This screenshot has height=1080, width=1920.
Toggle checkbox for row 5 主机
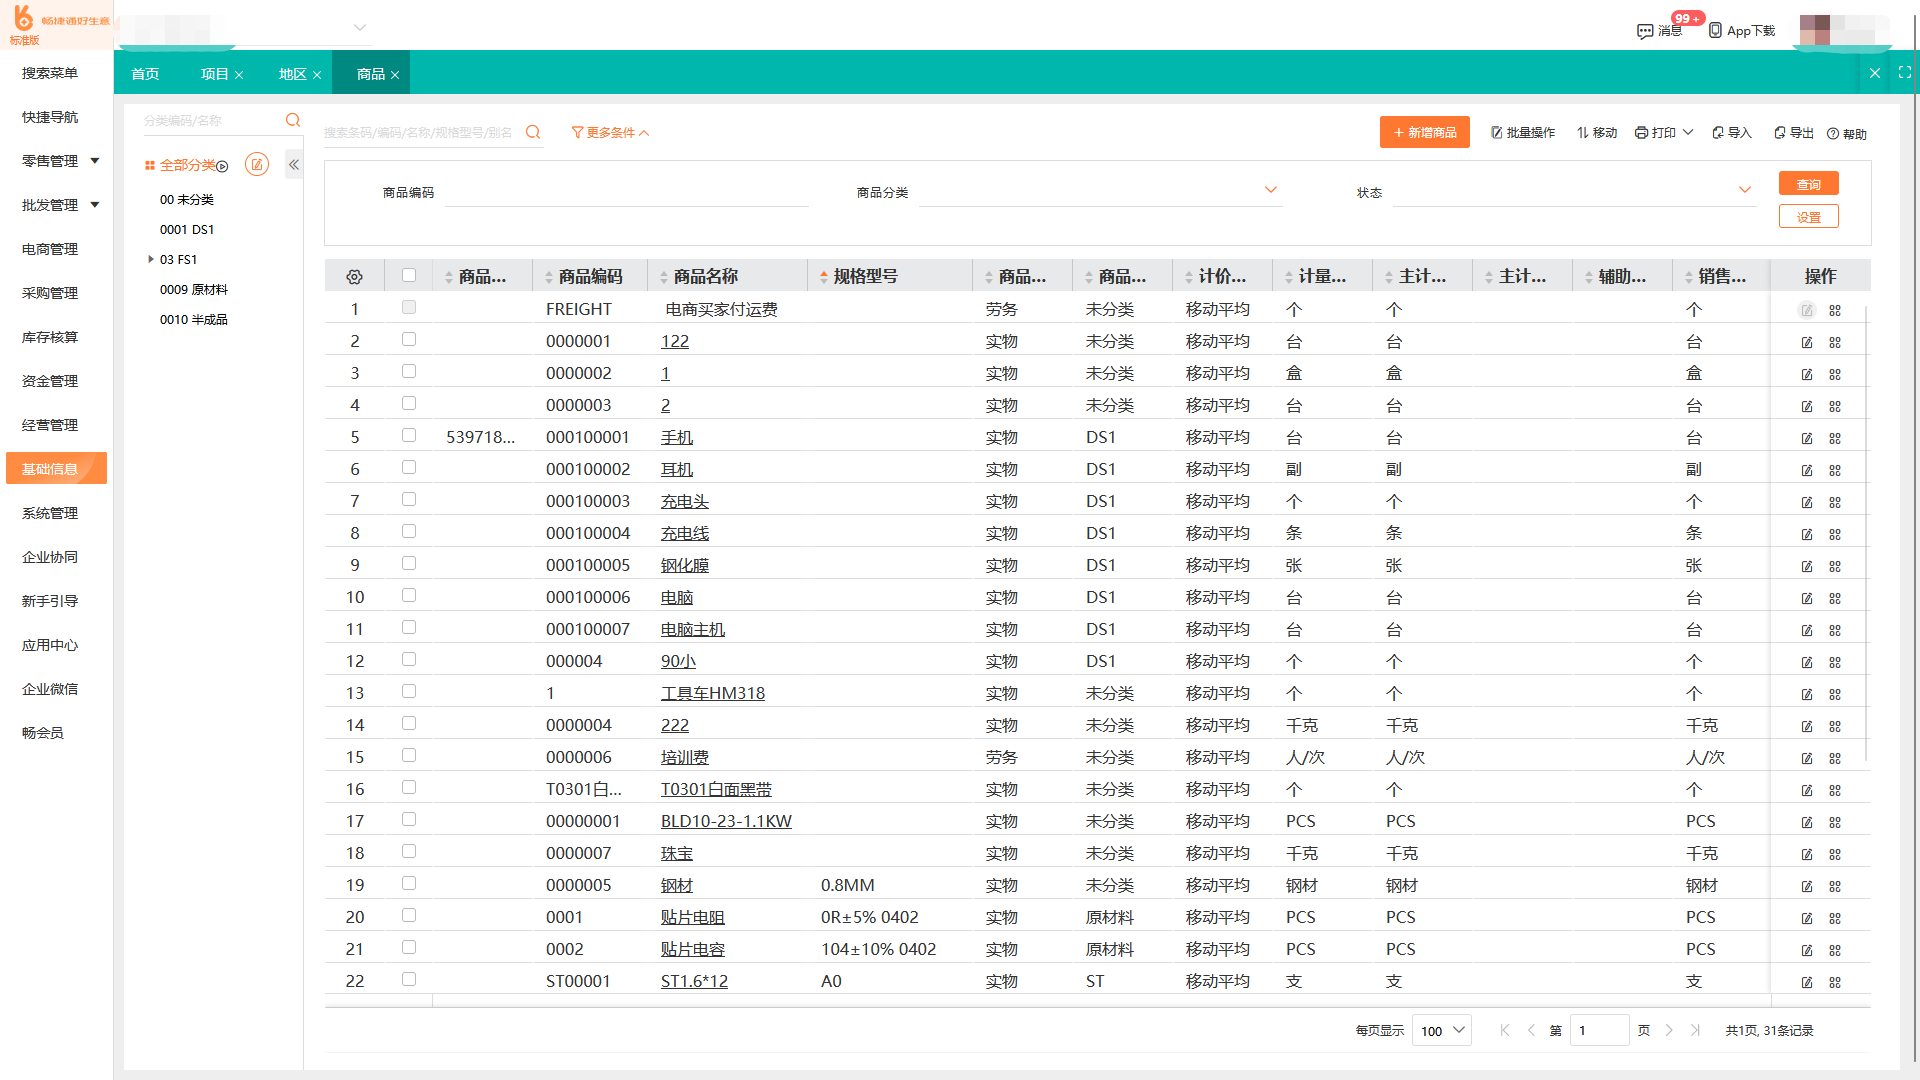pos(410,435)
